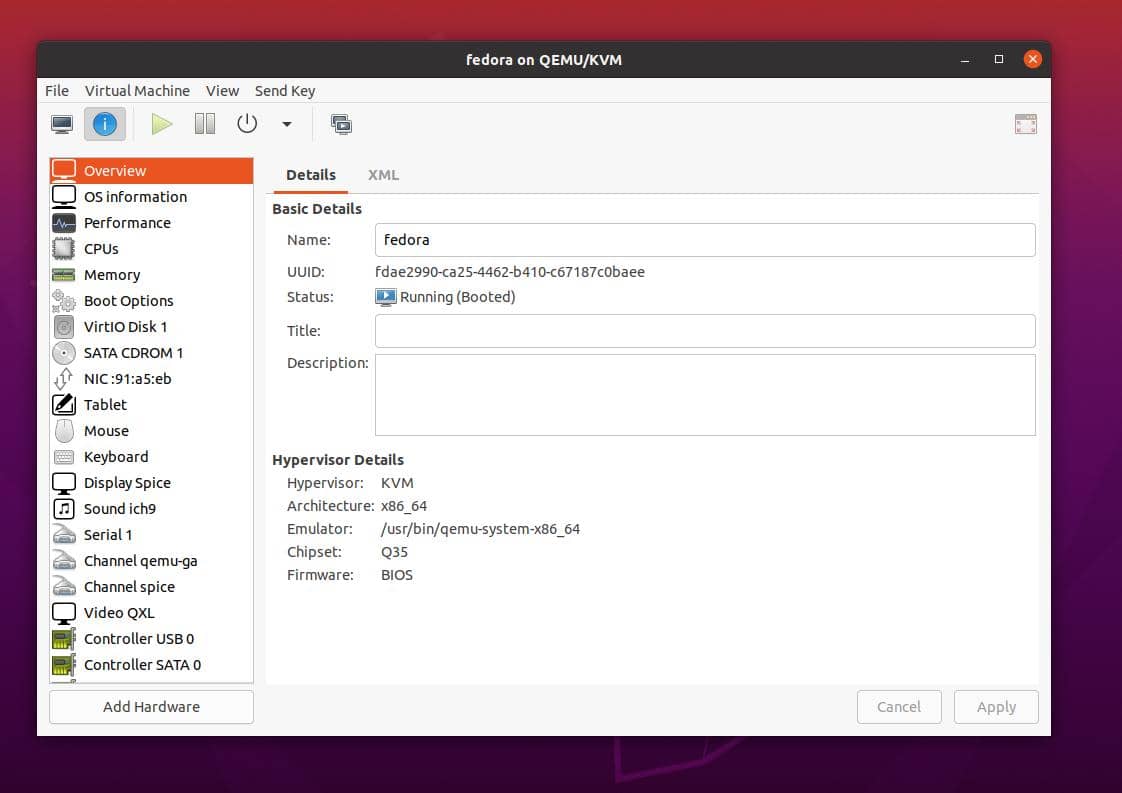The width and height of the screenshot is (1122, 793).
Task: Maximize the fedora on QEMU/KVM window
Action: tap(999, 59)
